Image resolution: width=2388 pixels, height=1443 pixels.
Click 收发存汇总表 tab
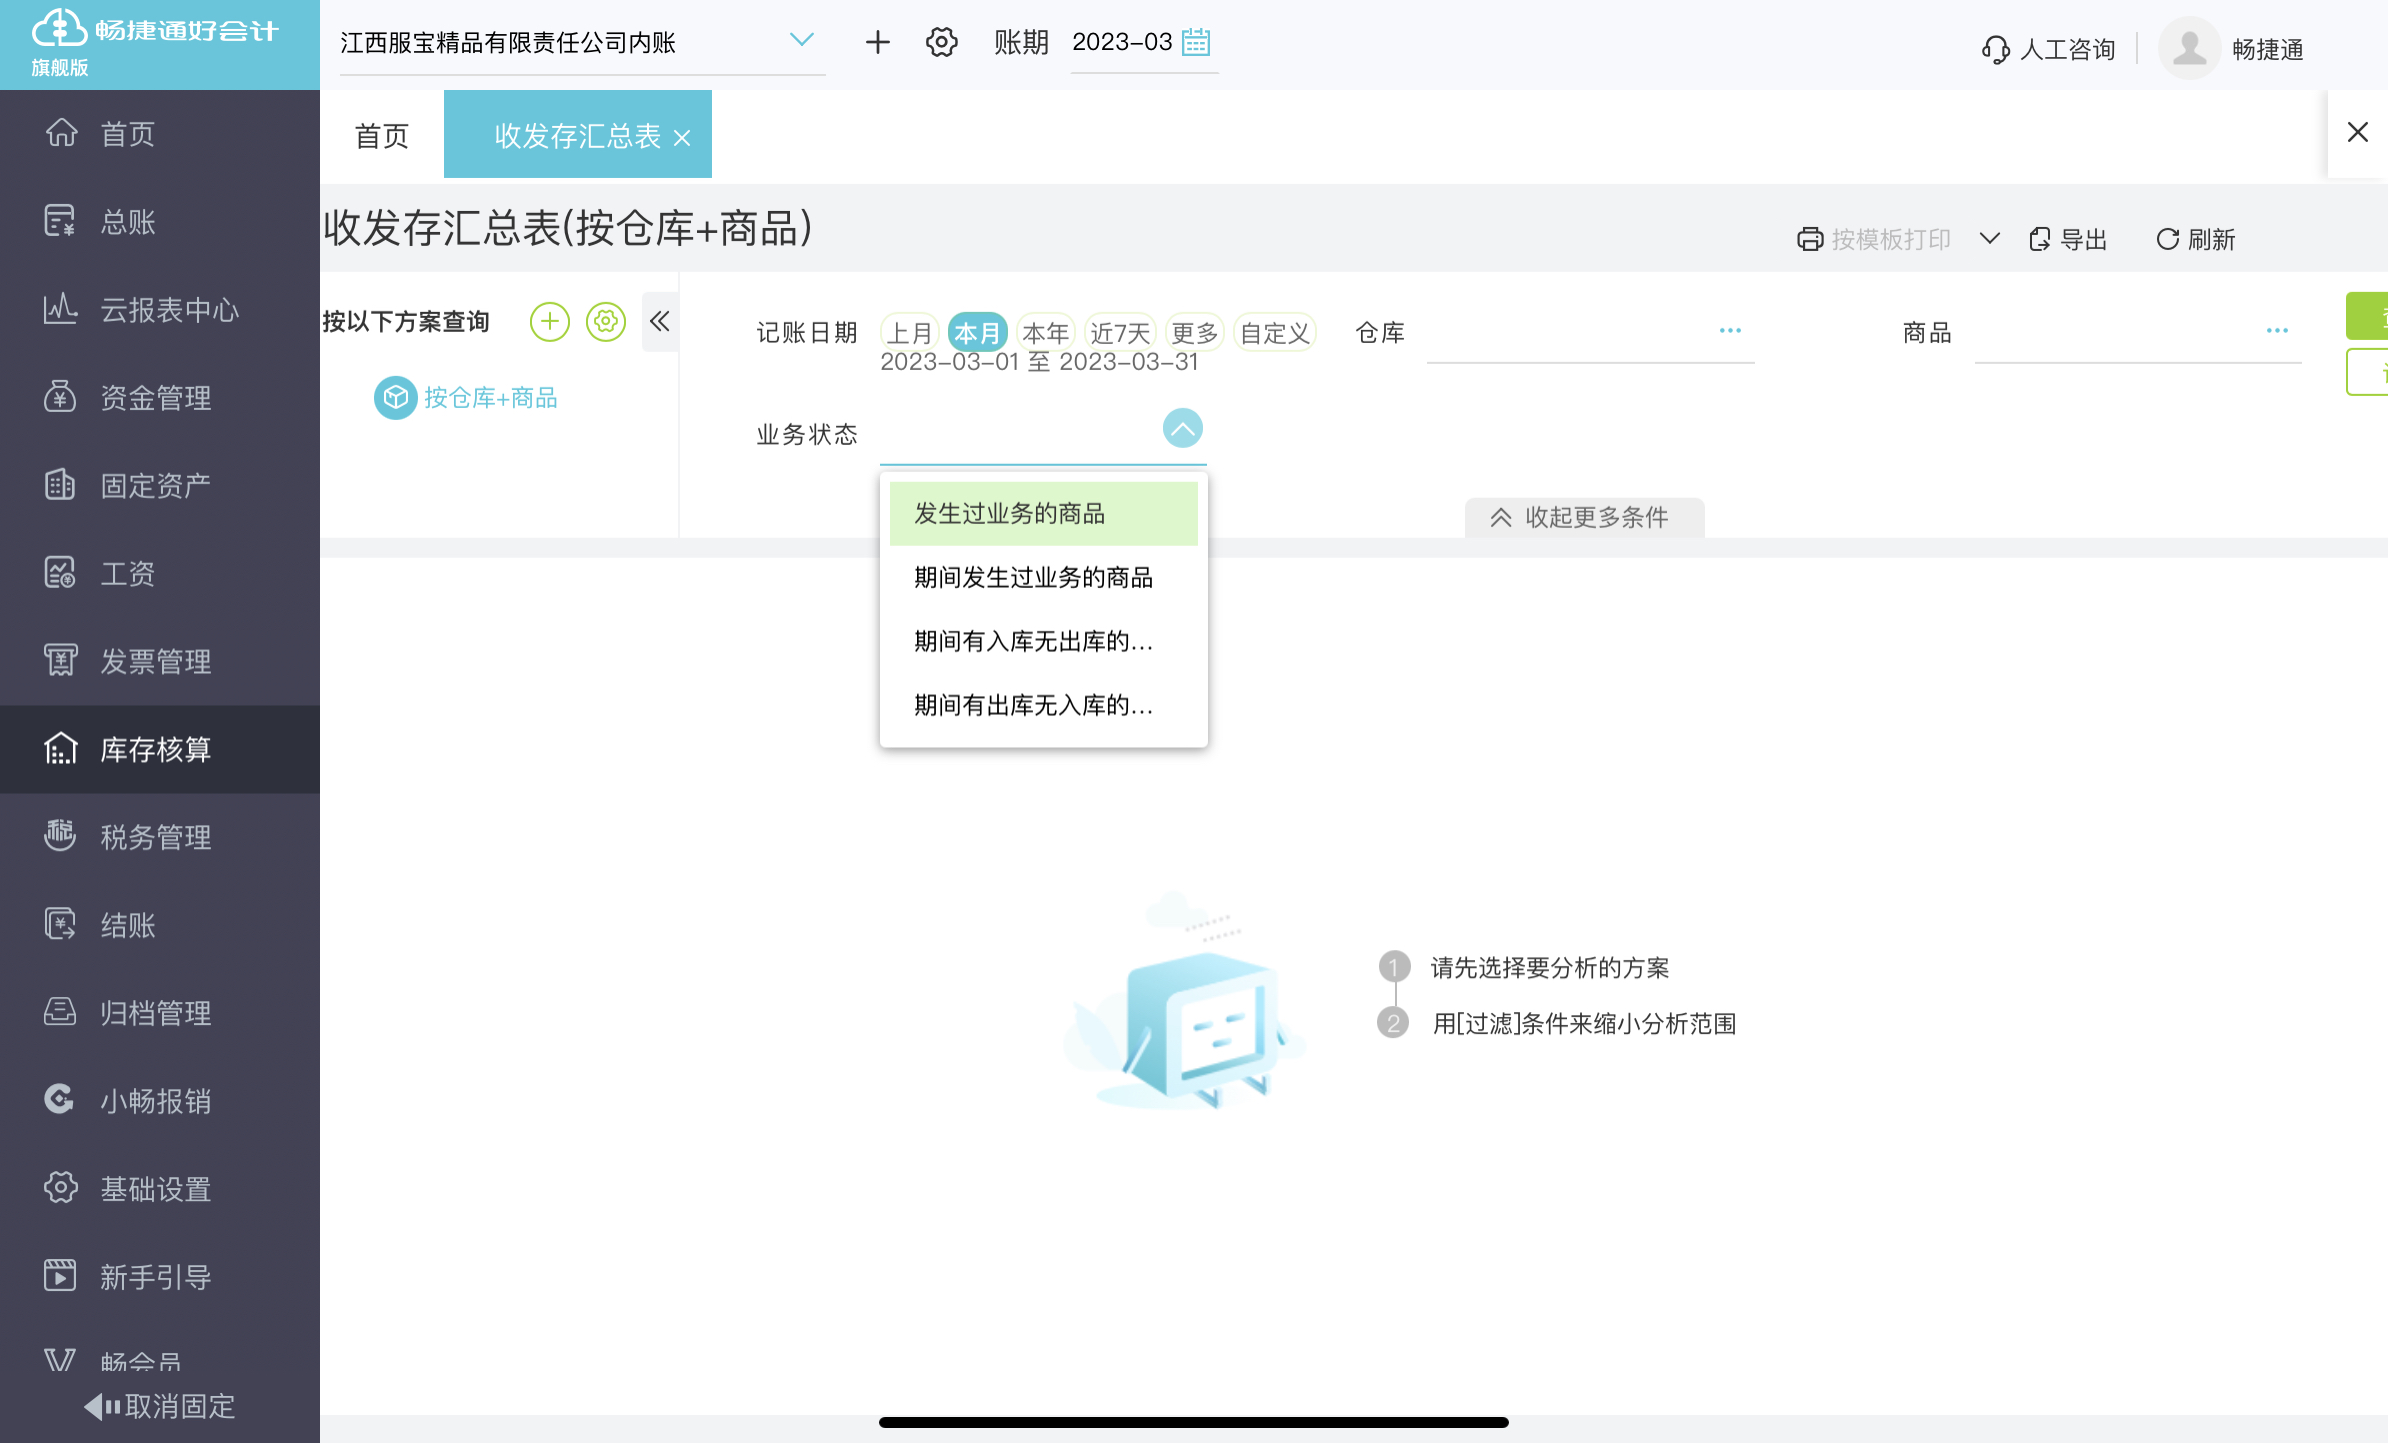(577, 136)
